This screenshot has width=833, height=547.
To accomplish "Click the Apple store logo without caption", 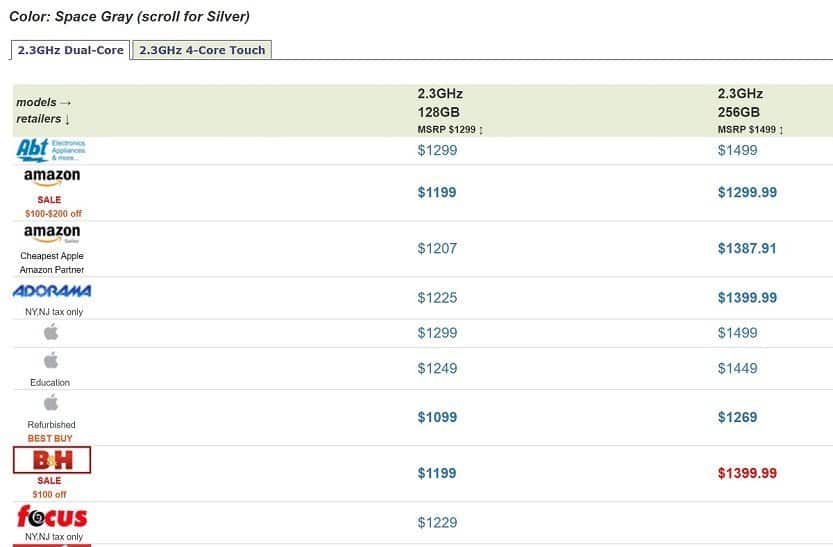I will tap(51, 332).
